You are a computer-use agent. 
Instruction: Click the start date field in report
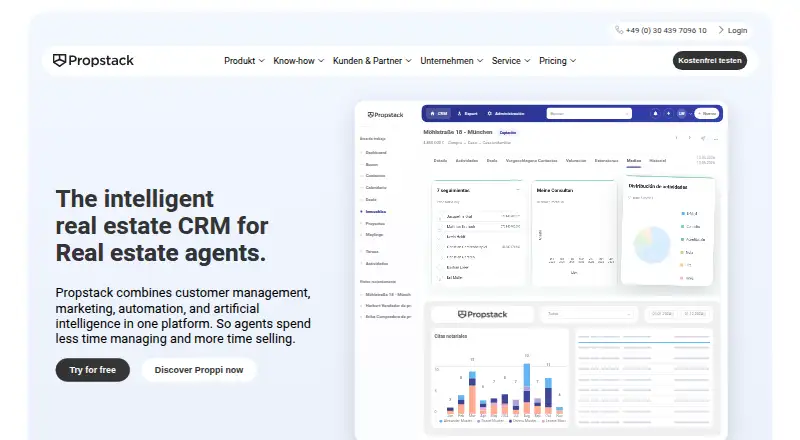tap(662, 314)
